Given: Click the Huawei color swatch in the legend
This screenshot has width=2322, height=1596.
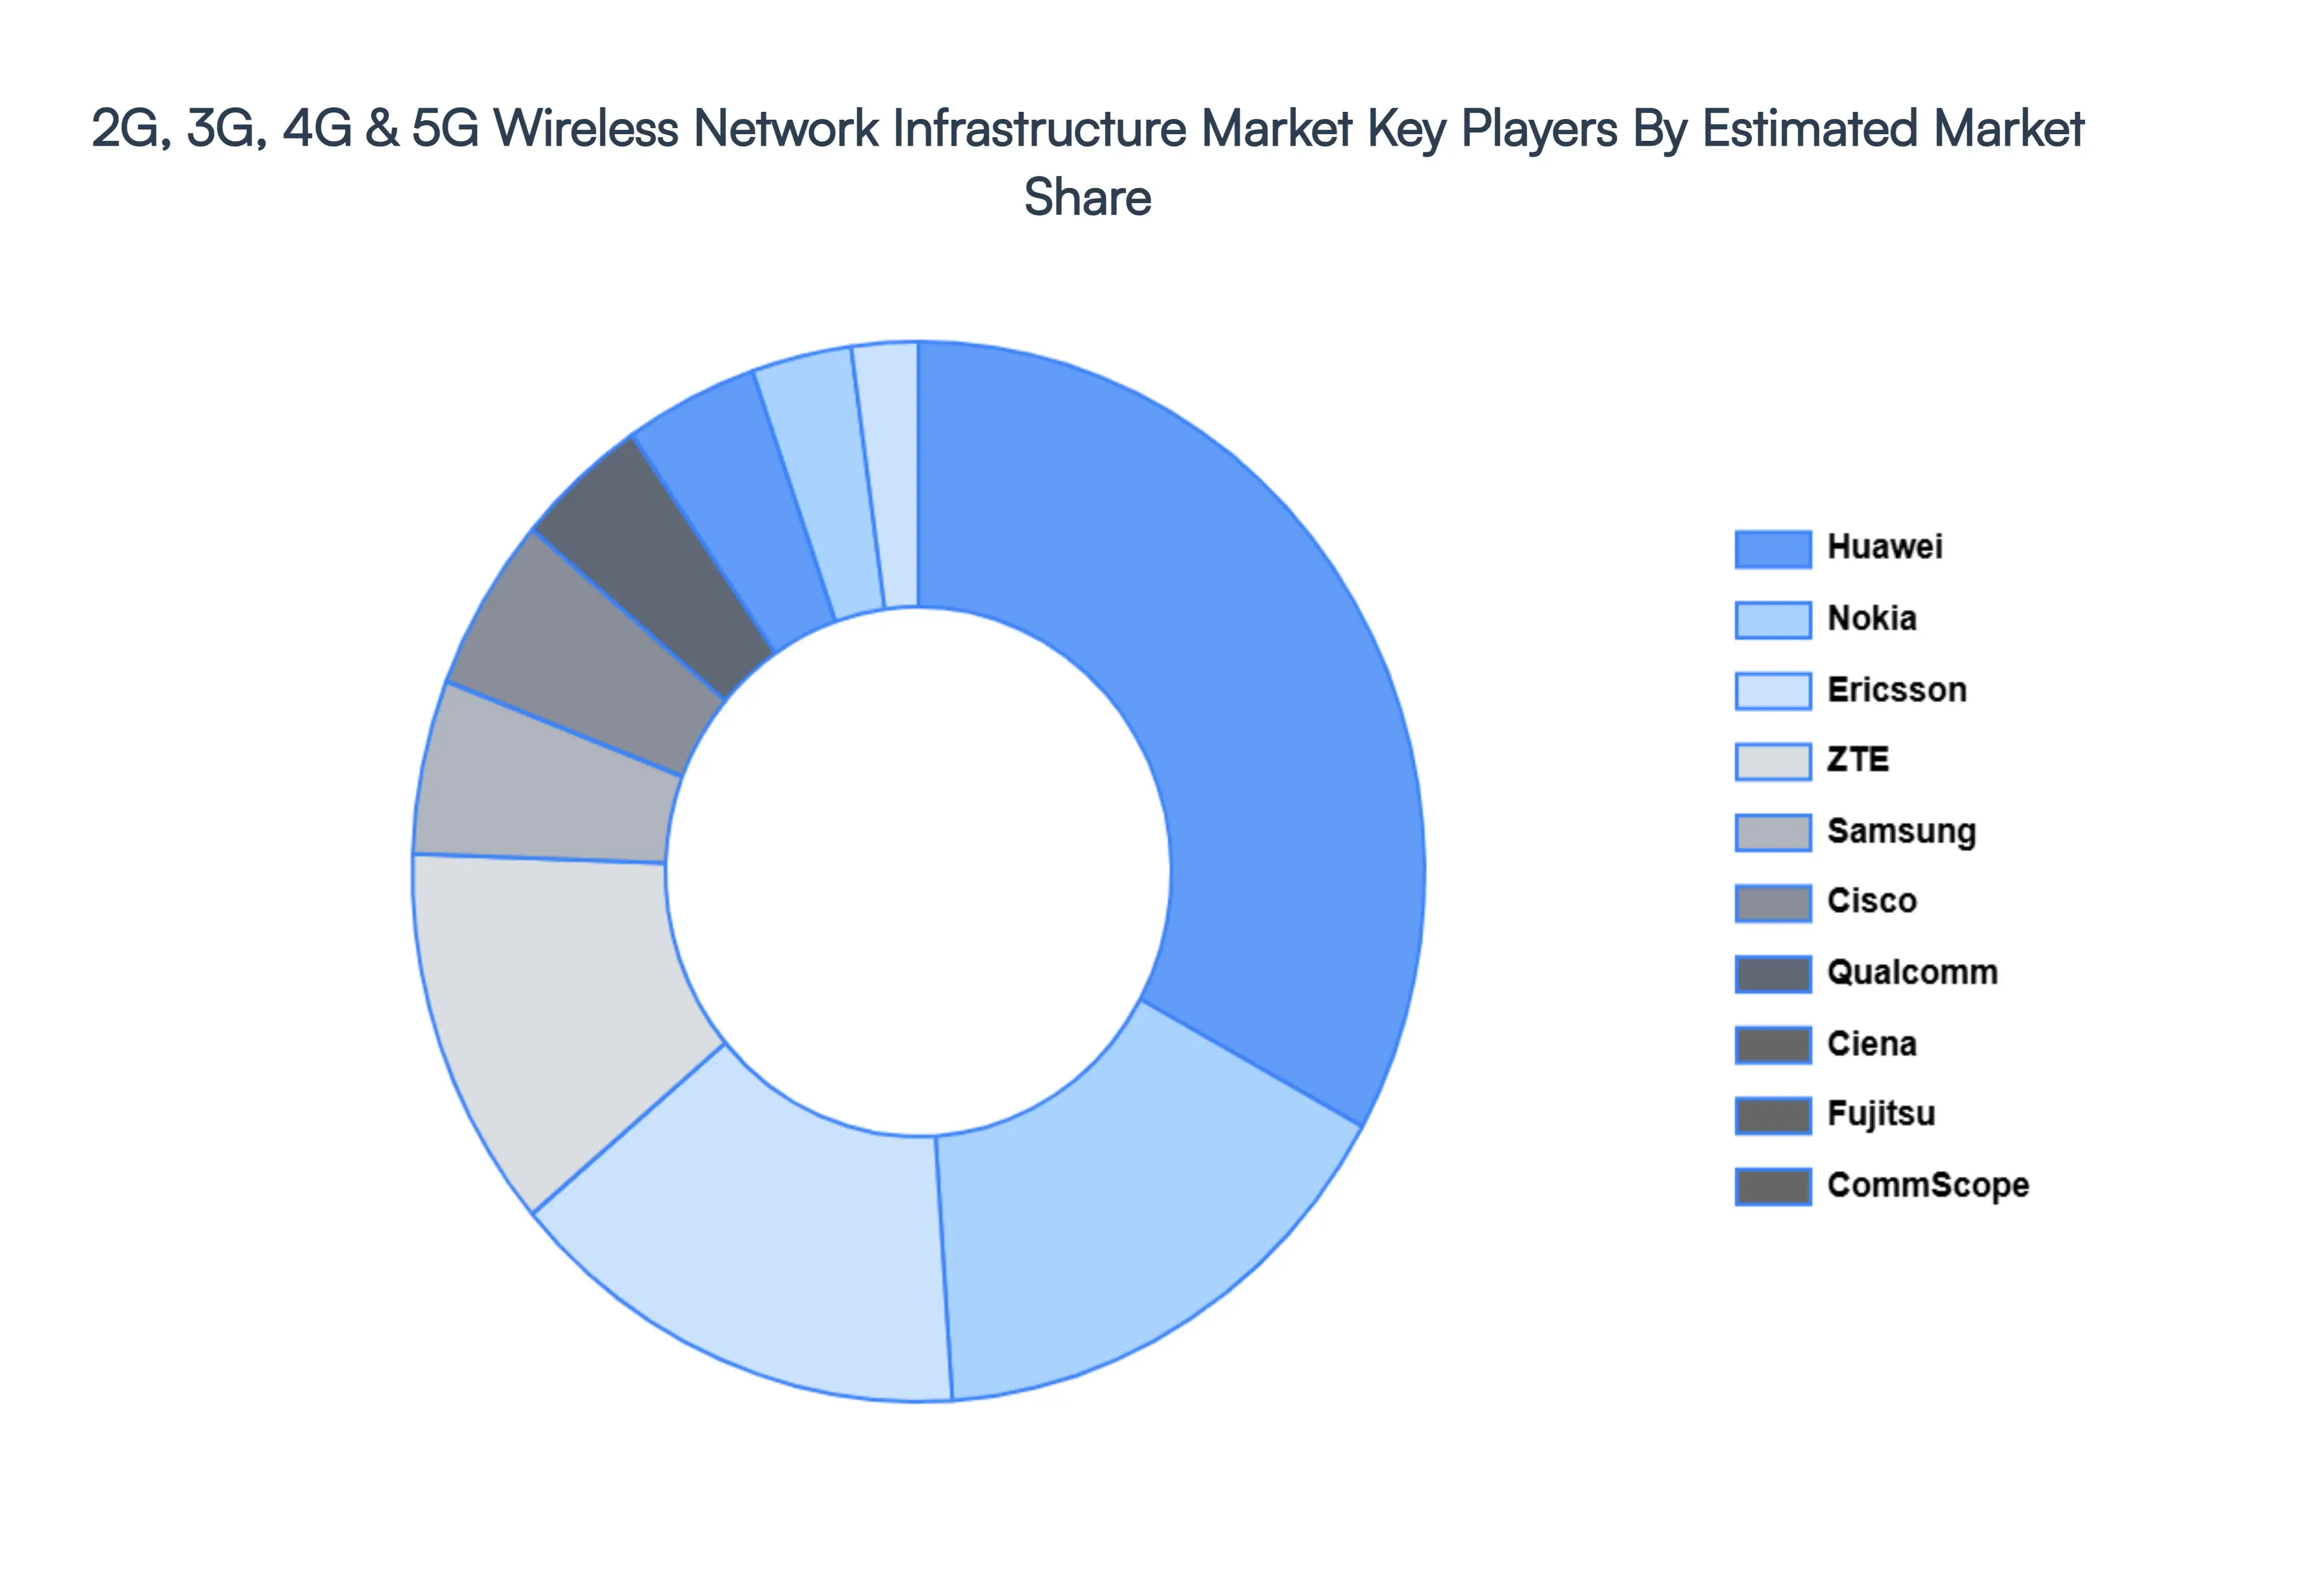Looking at the screenshot, I should [x=1775, y=547].
